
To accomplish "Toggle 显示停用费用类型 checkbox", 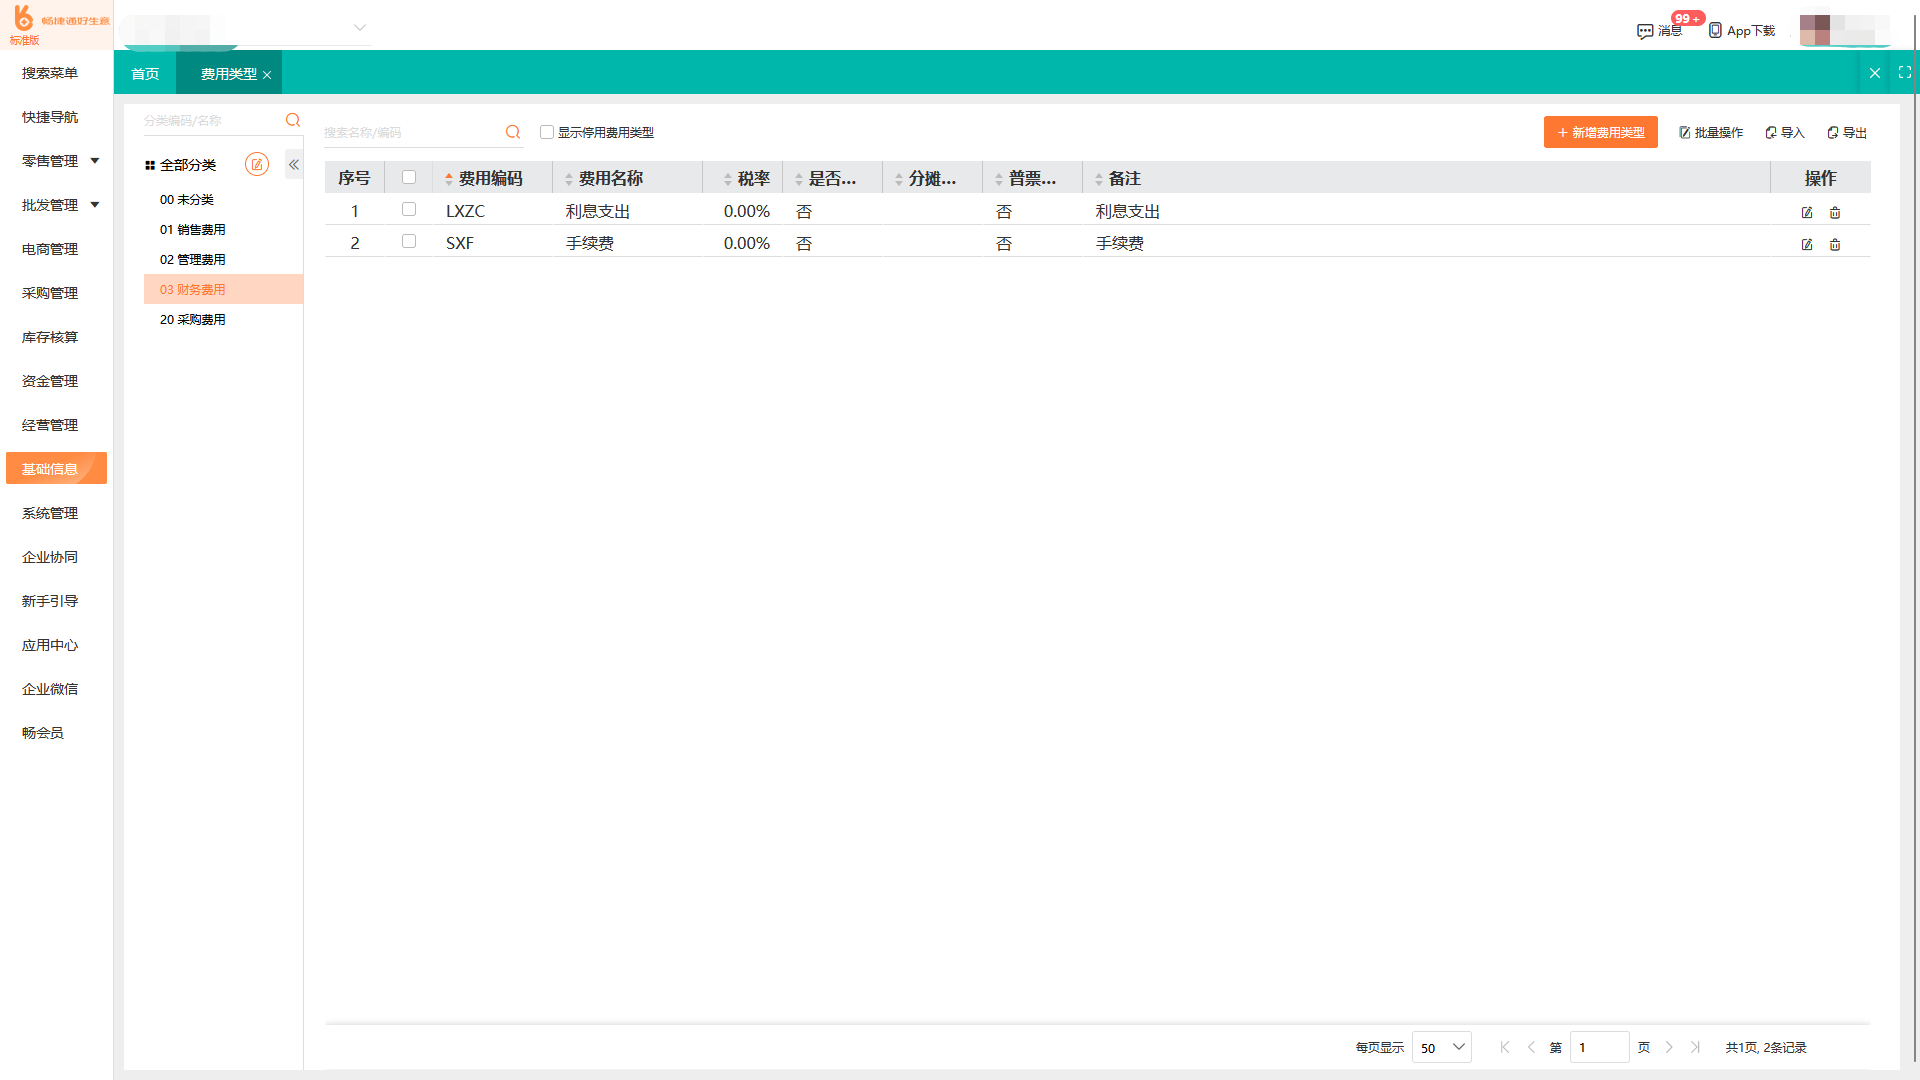I will pos(545,132).
